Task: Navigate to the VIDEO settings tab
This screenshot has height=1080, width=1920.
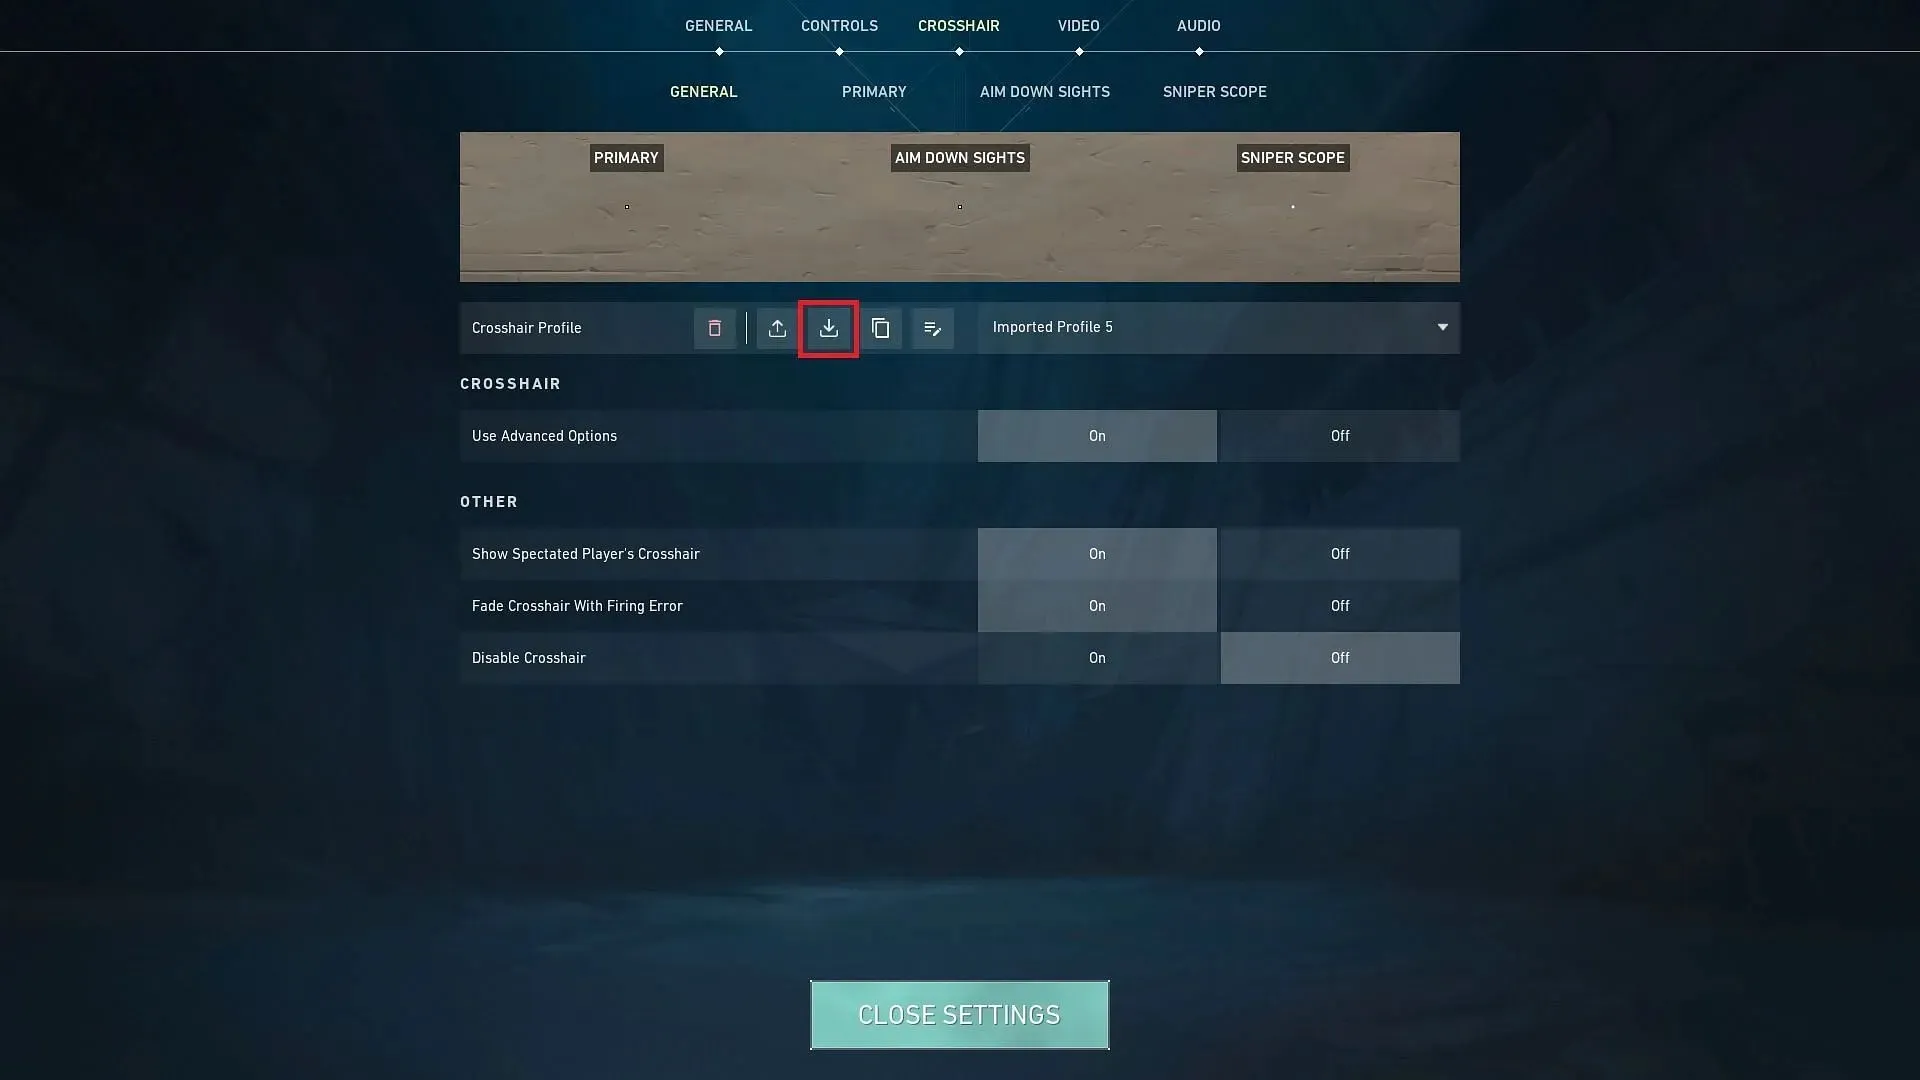Action: coord(1077,25)
